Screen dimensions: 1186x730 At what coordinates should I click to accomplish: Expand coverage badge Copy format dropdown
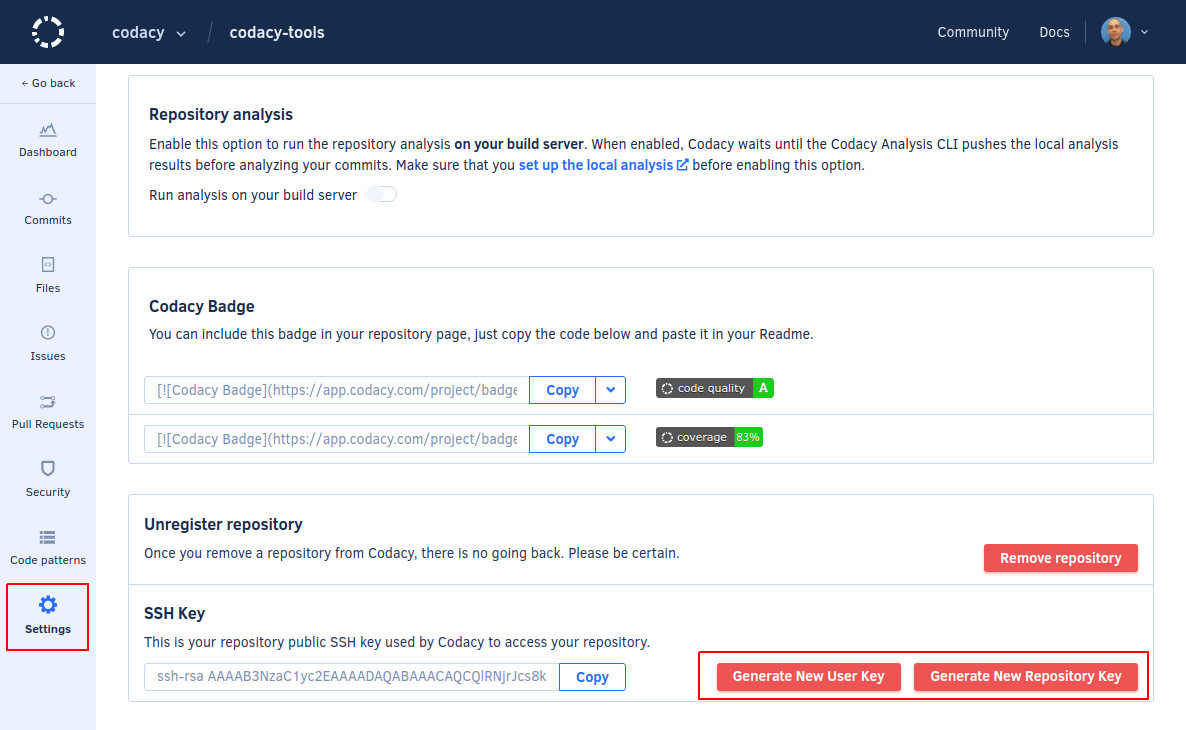pos(610,439)
